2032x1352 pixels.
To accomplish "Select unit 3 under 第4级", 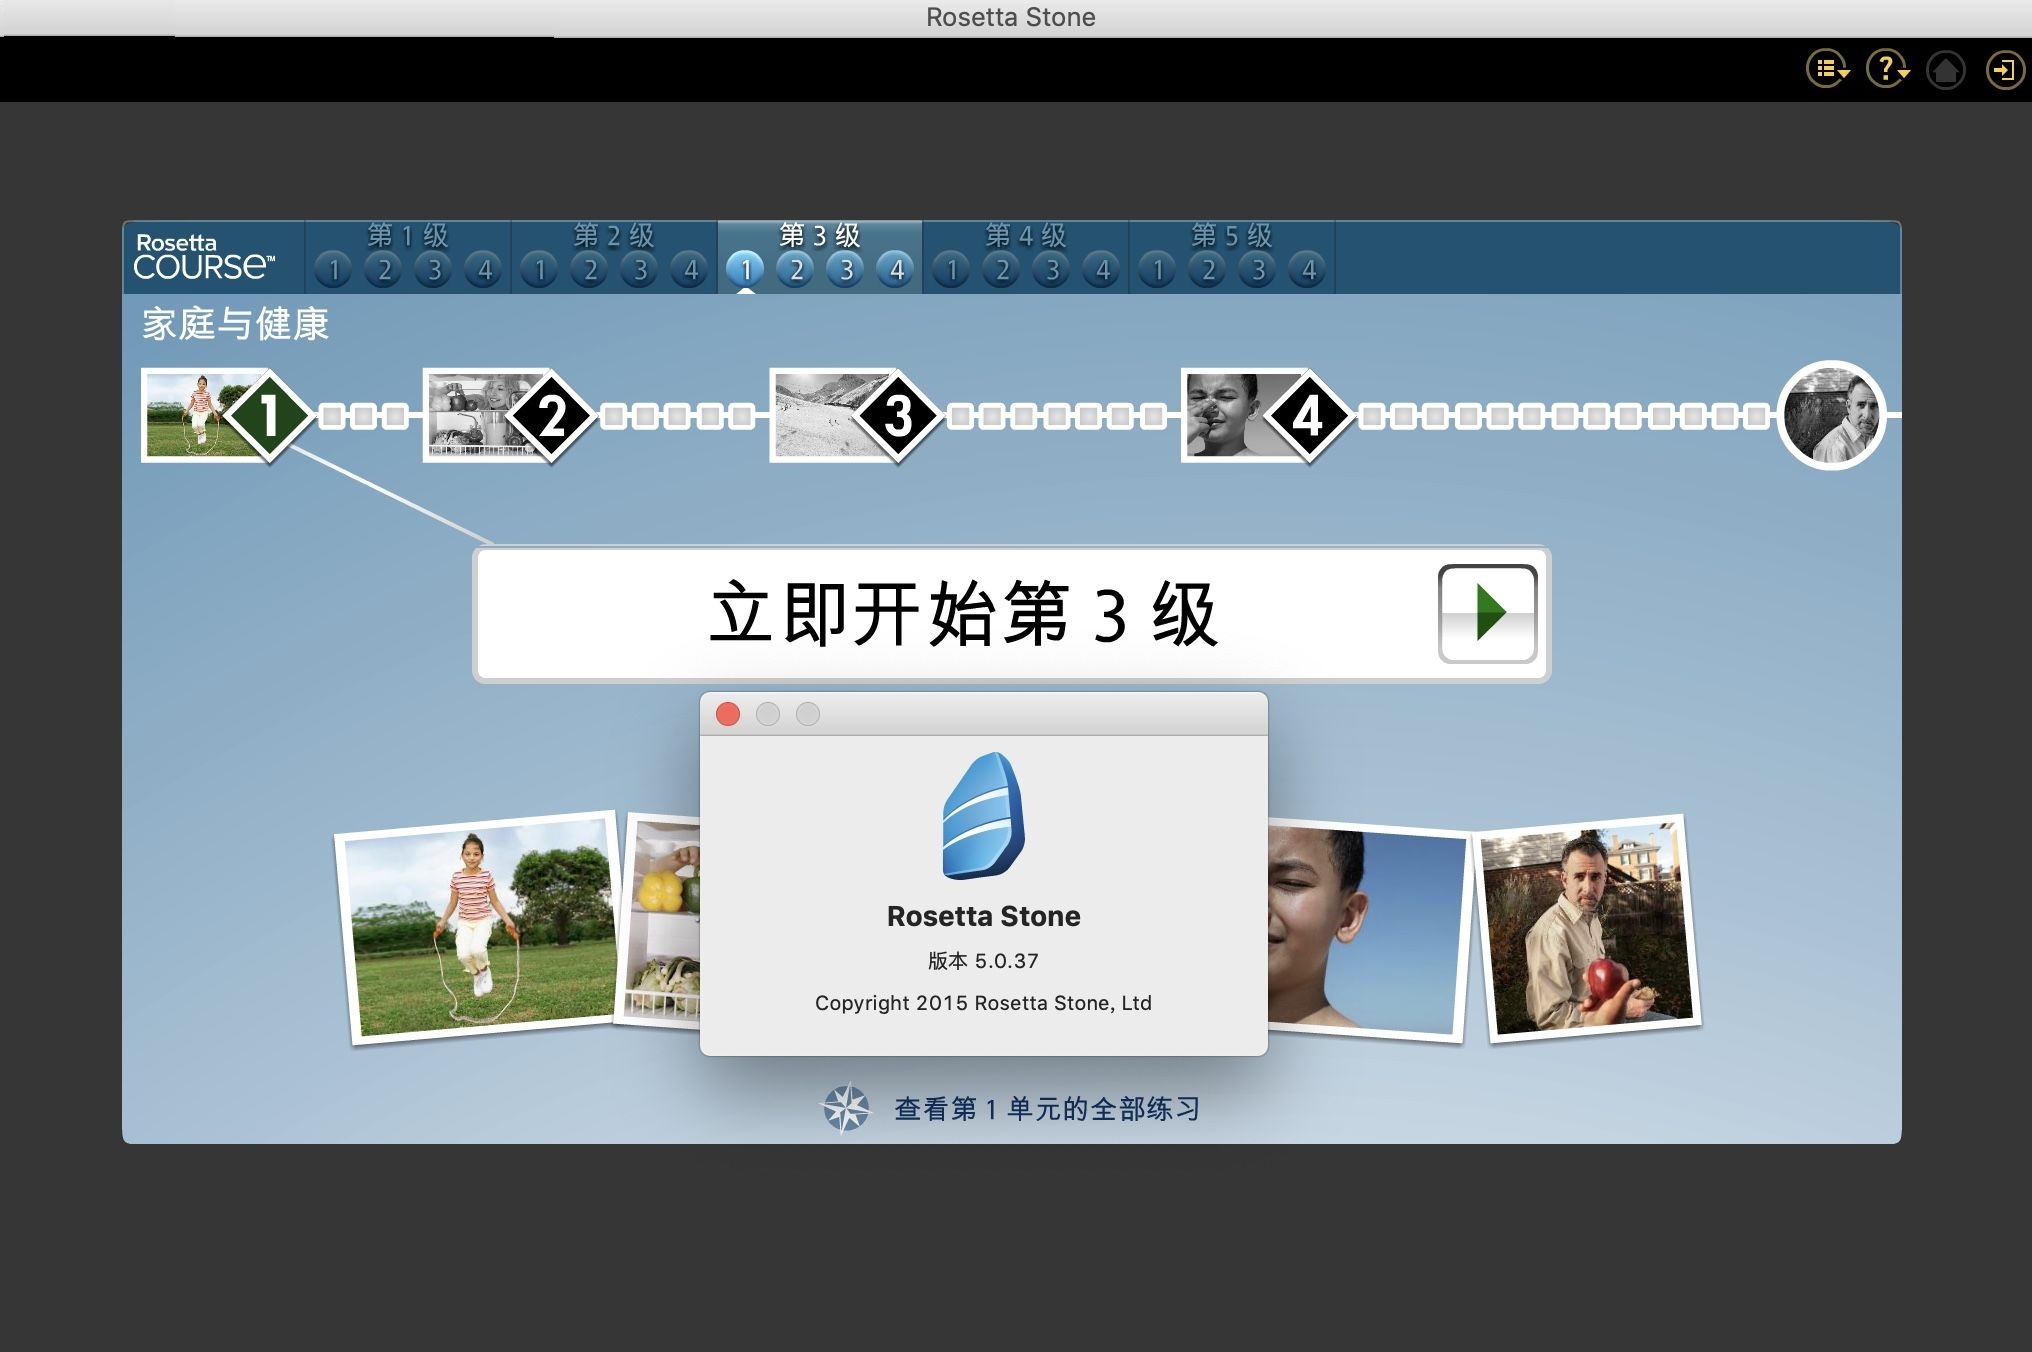I will click(1051, 269).
